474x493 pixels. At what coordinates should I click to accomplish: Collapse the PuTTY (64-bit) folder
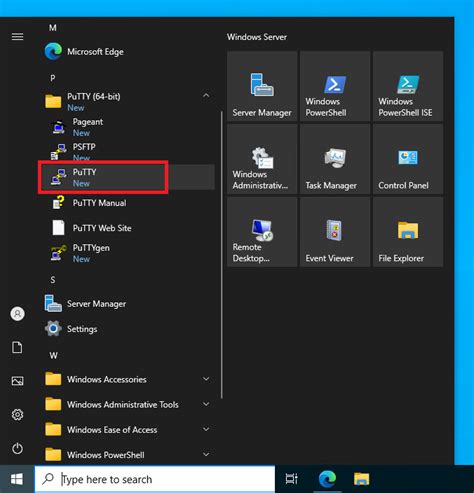128,101
